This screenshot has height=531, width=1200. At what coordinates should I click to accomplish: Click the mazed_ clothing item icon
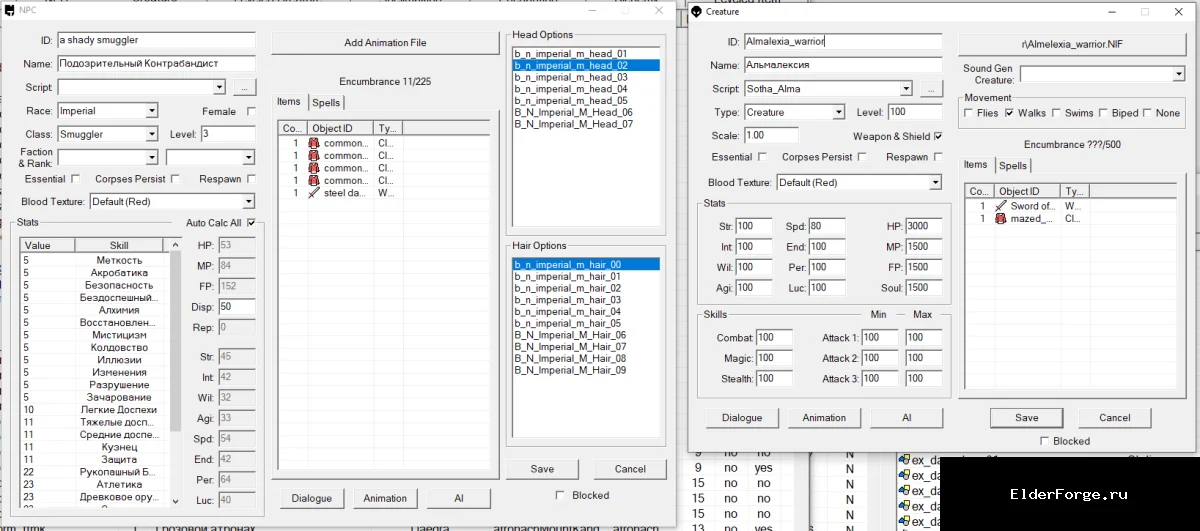pyautogui.click(x=1001, y=218)
